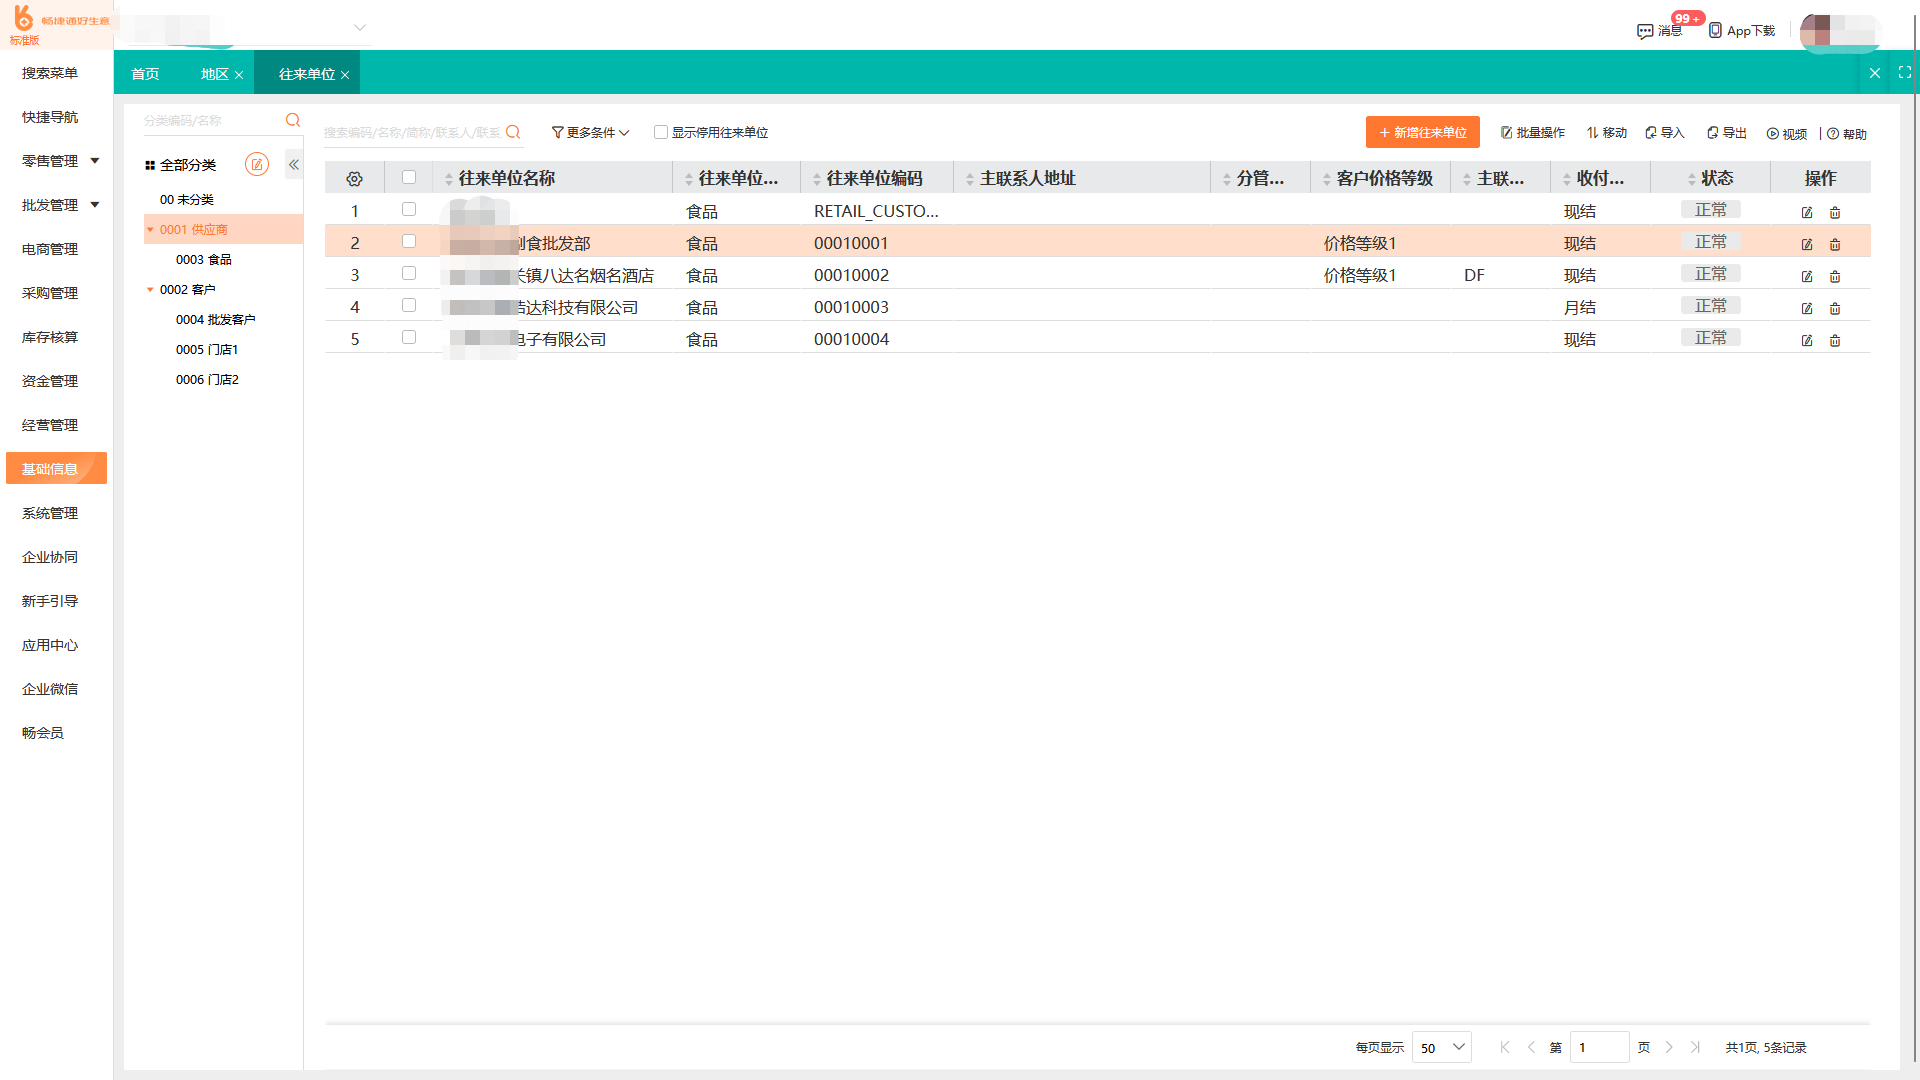
Task: Expand 0001 供应商 category tree
Action: click(x=150, y=229)
